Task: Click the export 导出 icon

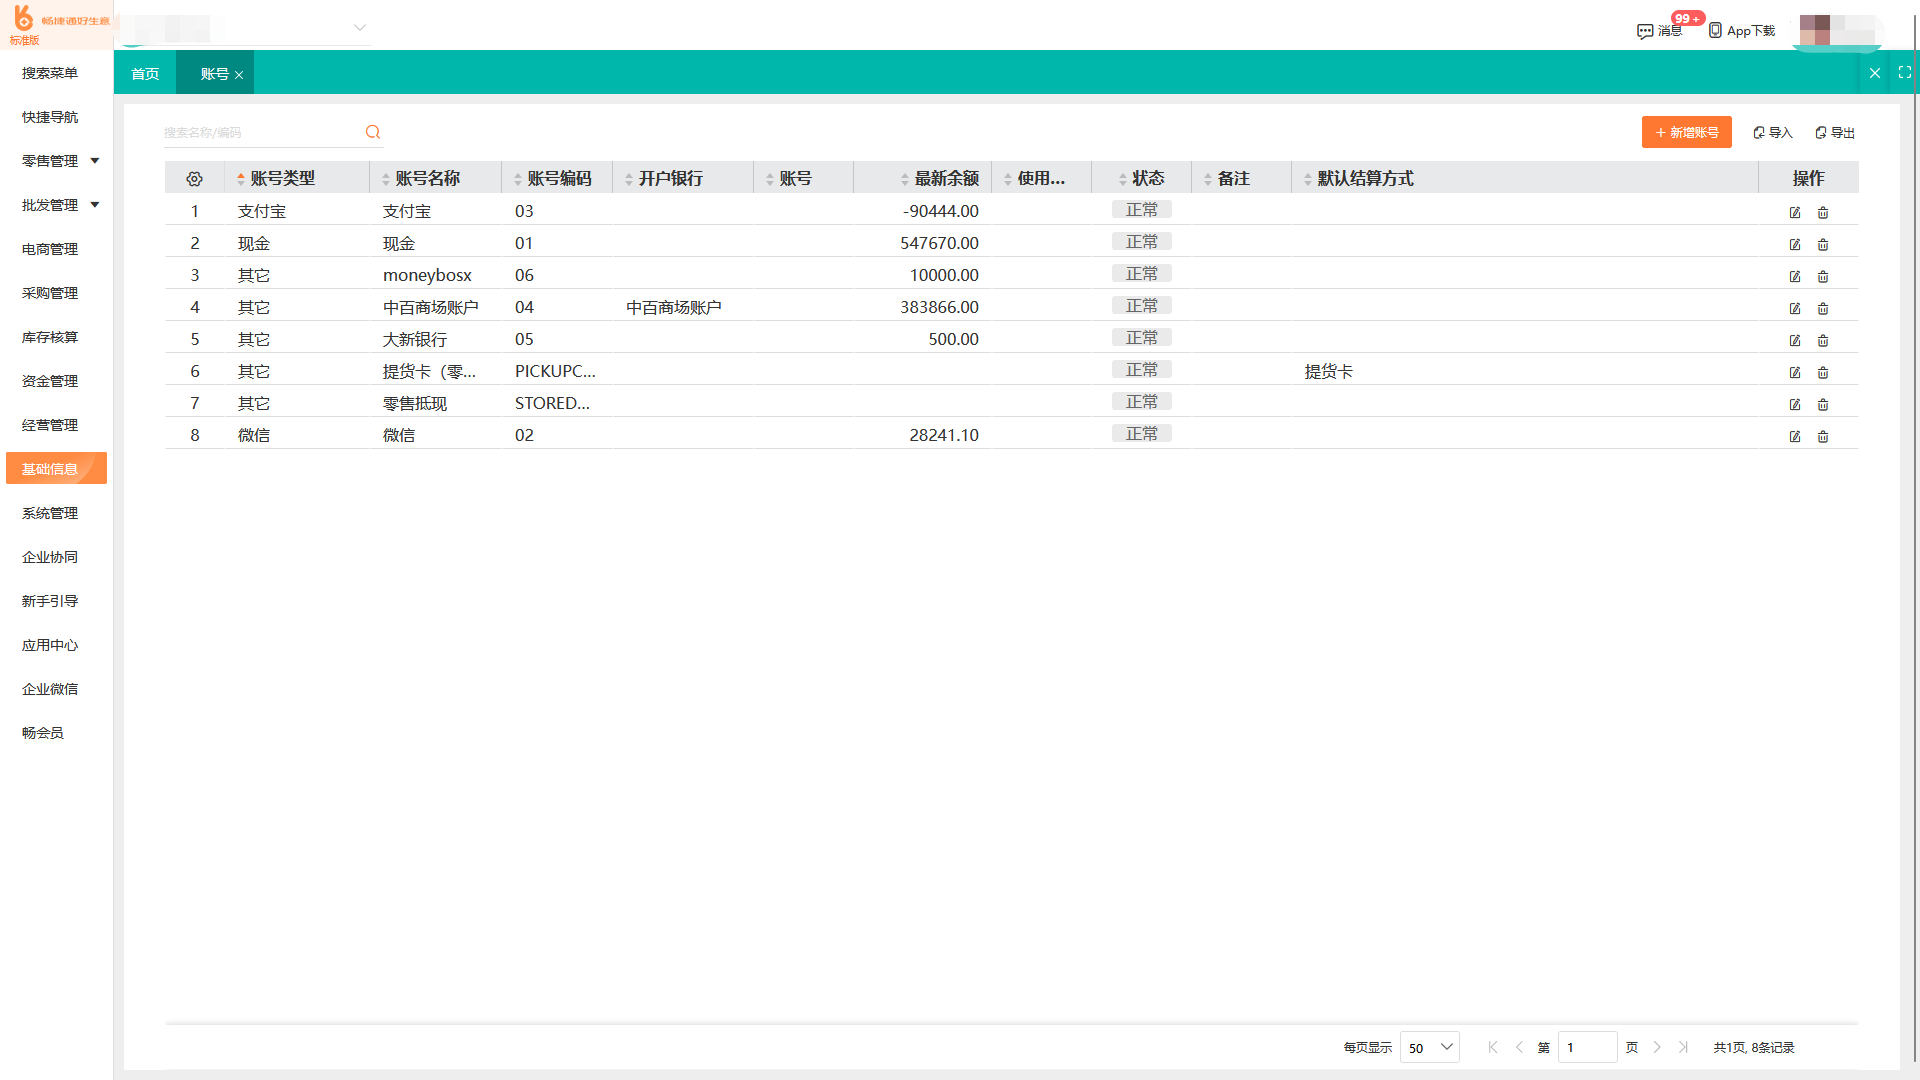Action: click(x=1834, y=132)
